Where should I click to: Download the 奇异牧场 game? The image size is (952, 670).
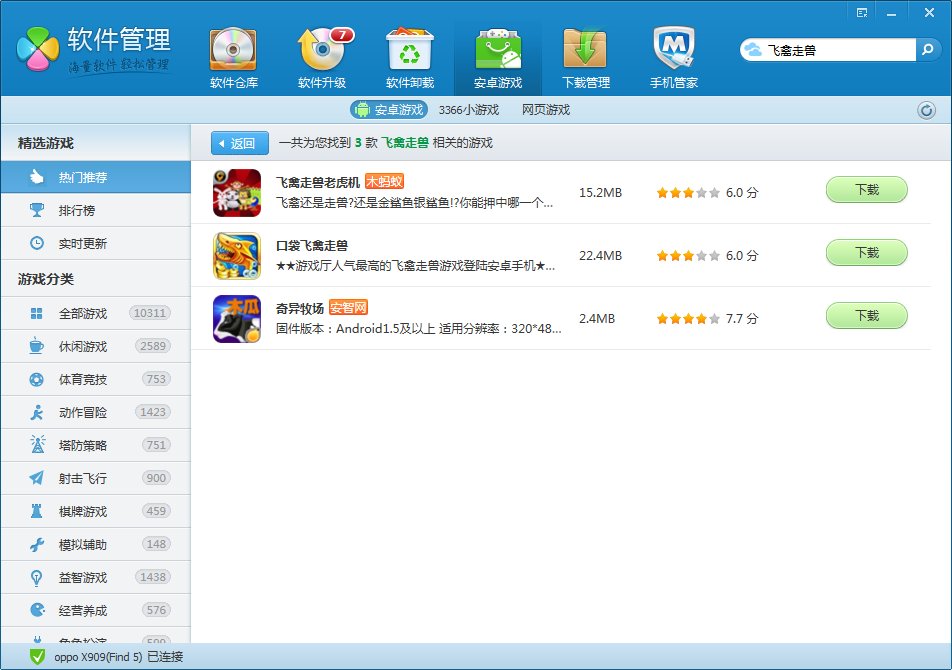(x=866, y=317)
